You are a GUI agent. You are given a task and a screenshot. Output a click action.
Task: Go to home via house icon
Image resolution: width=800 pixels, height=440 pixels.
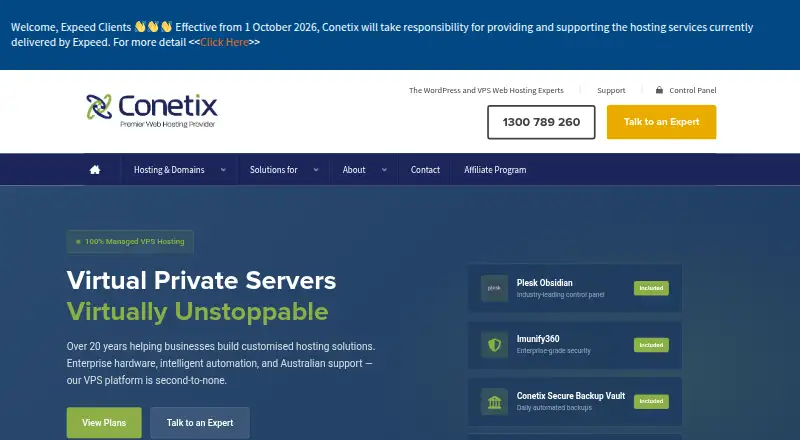point(95,169)
